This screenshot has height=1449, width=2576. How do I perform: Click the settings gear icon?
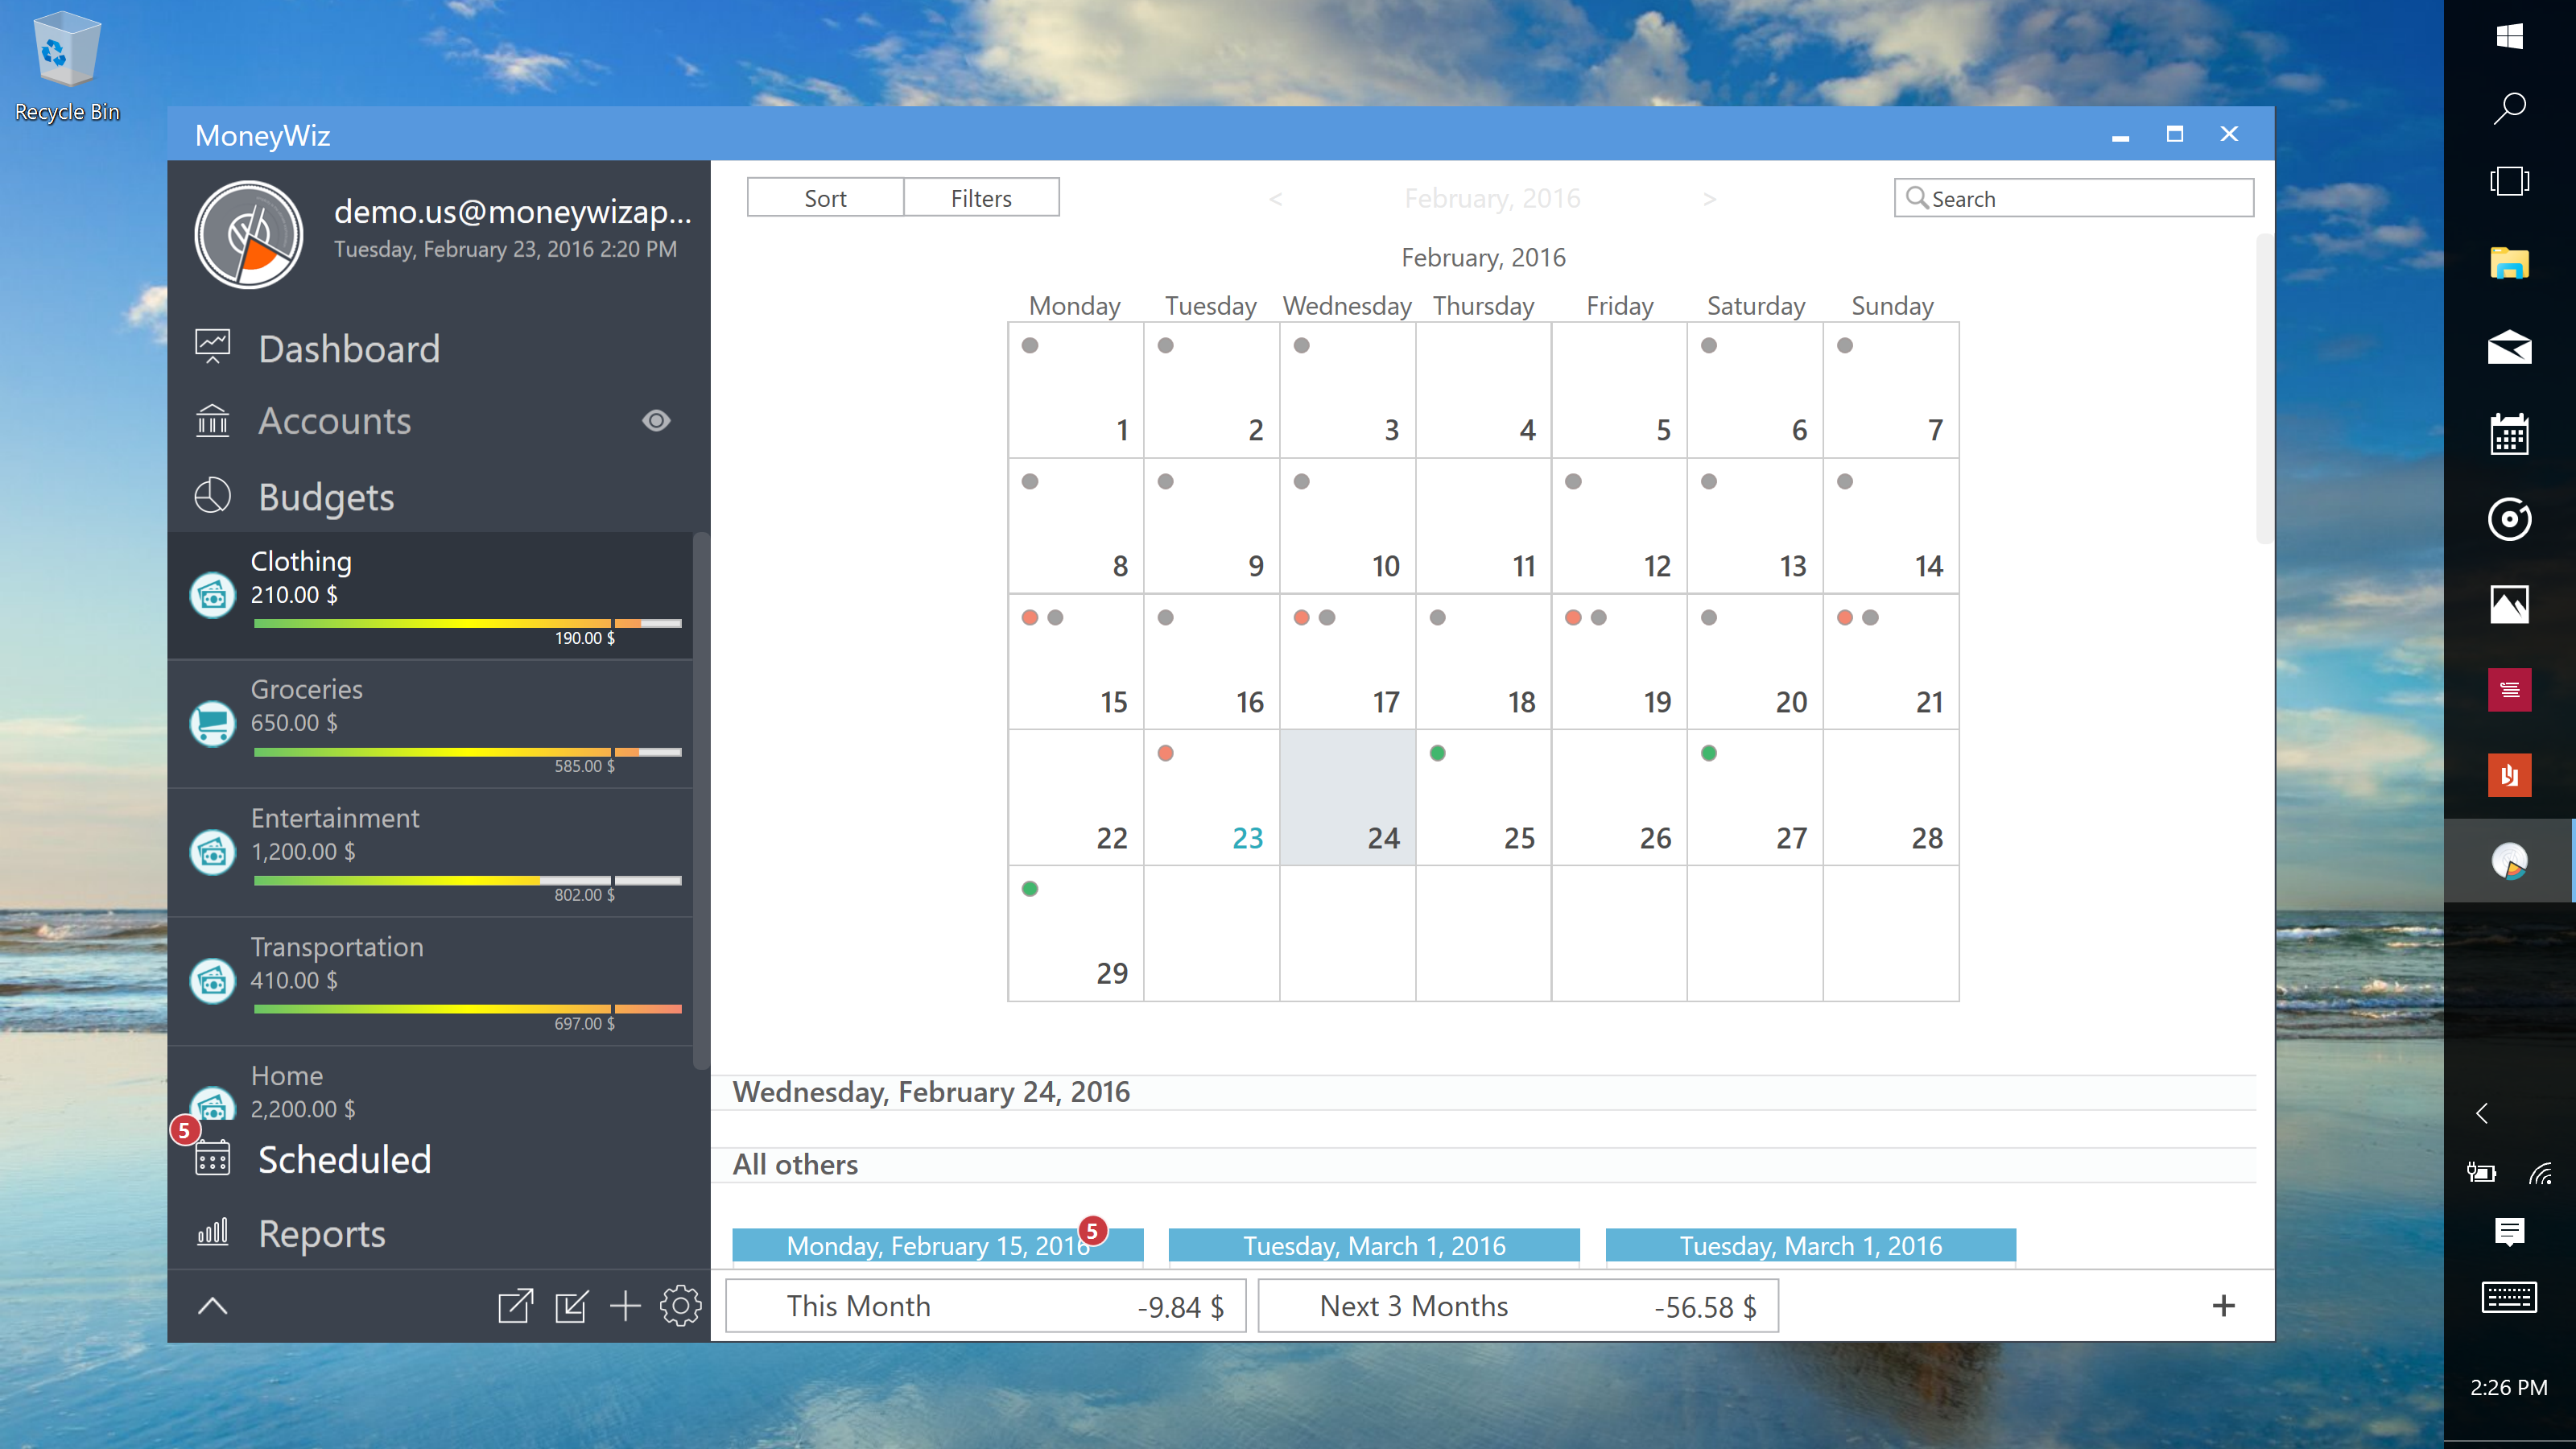click(x=678, y=1306)
